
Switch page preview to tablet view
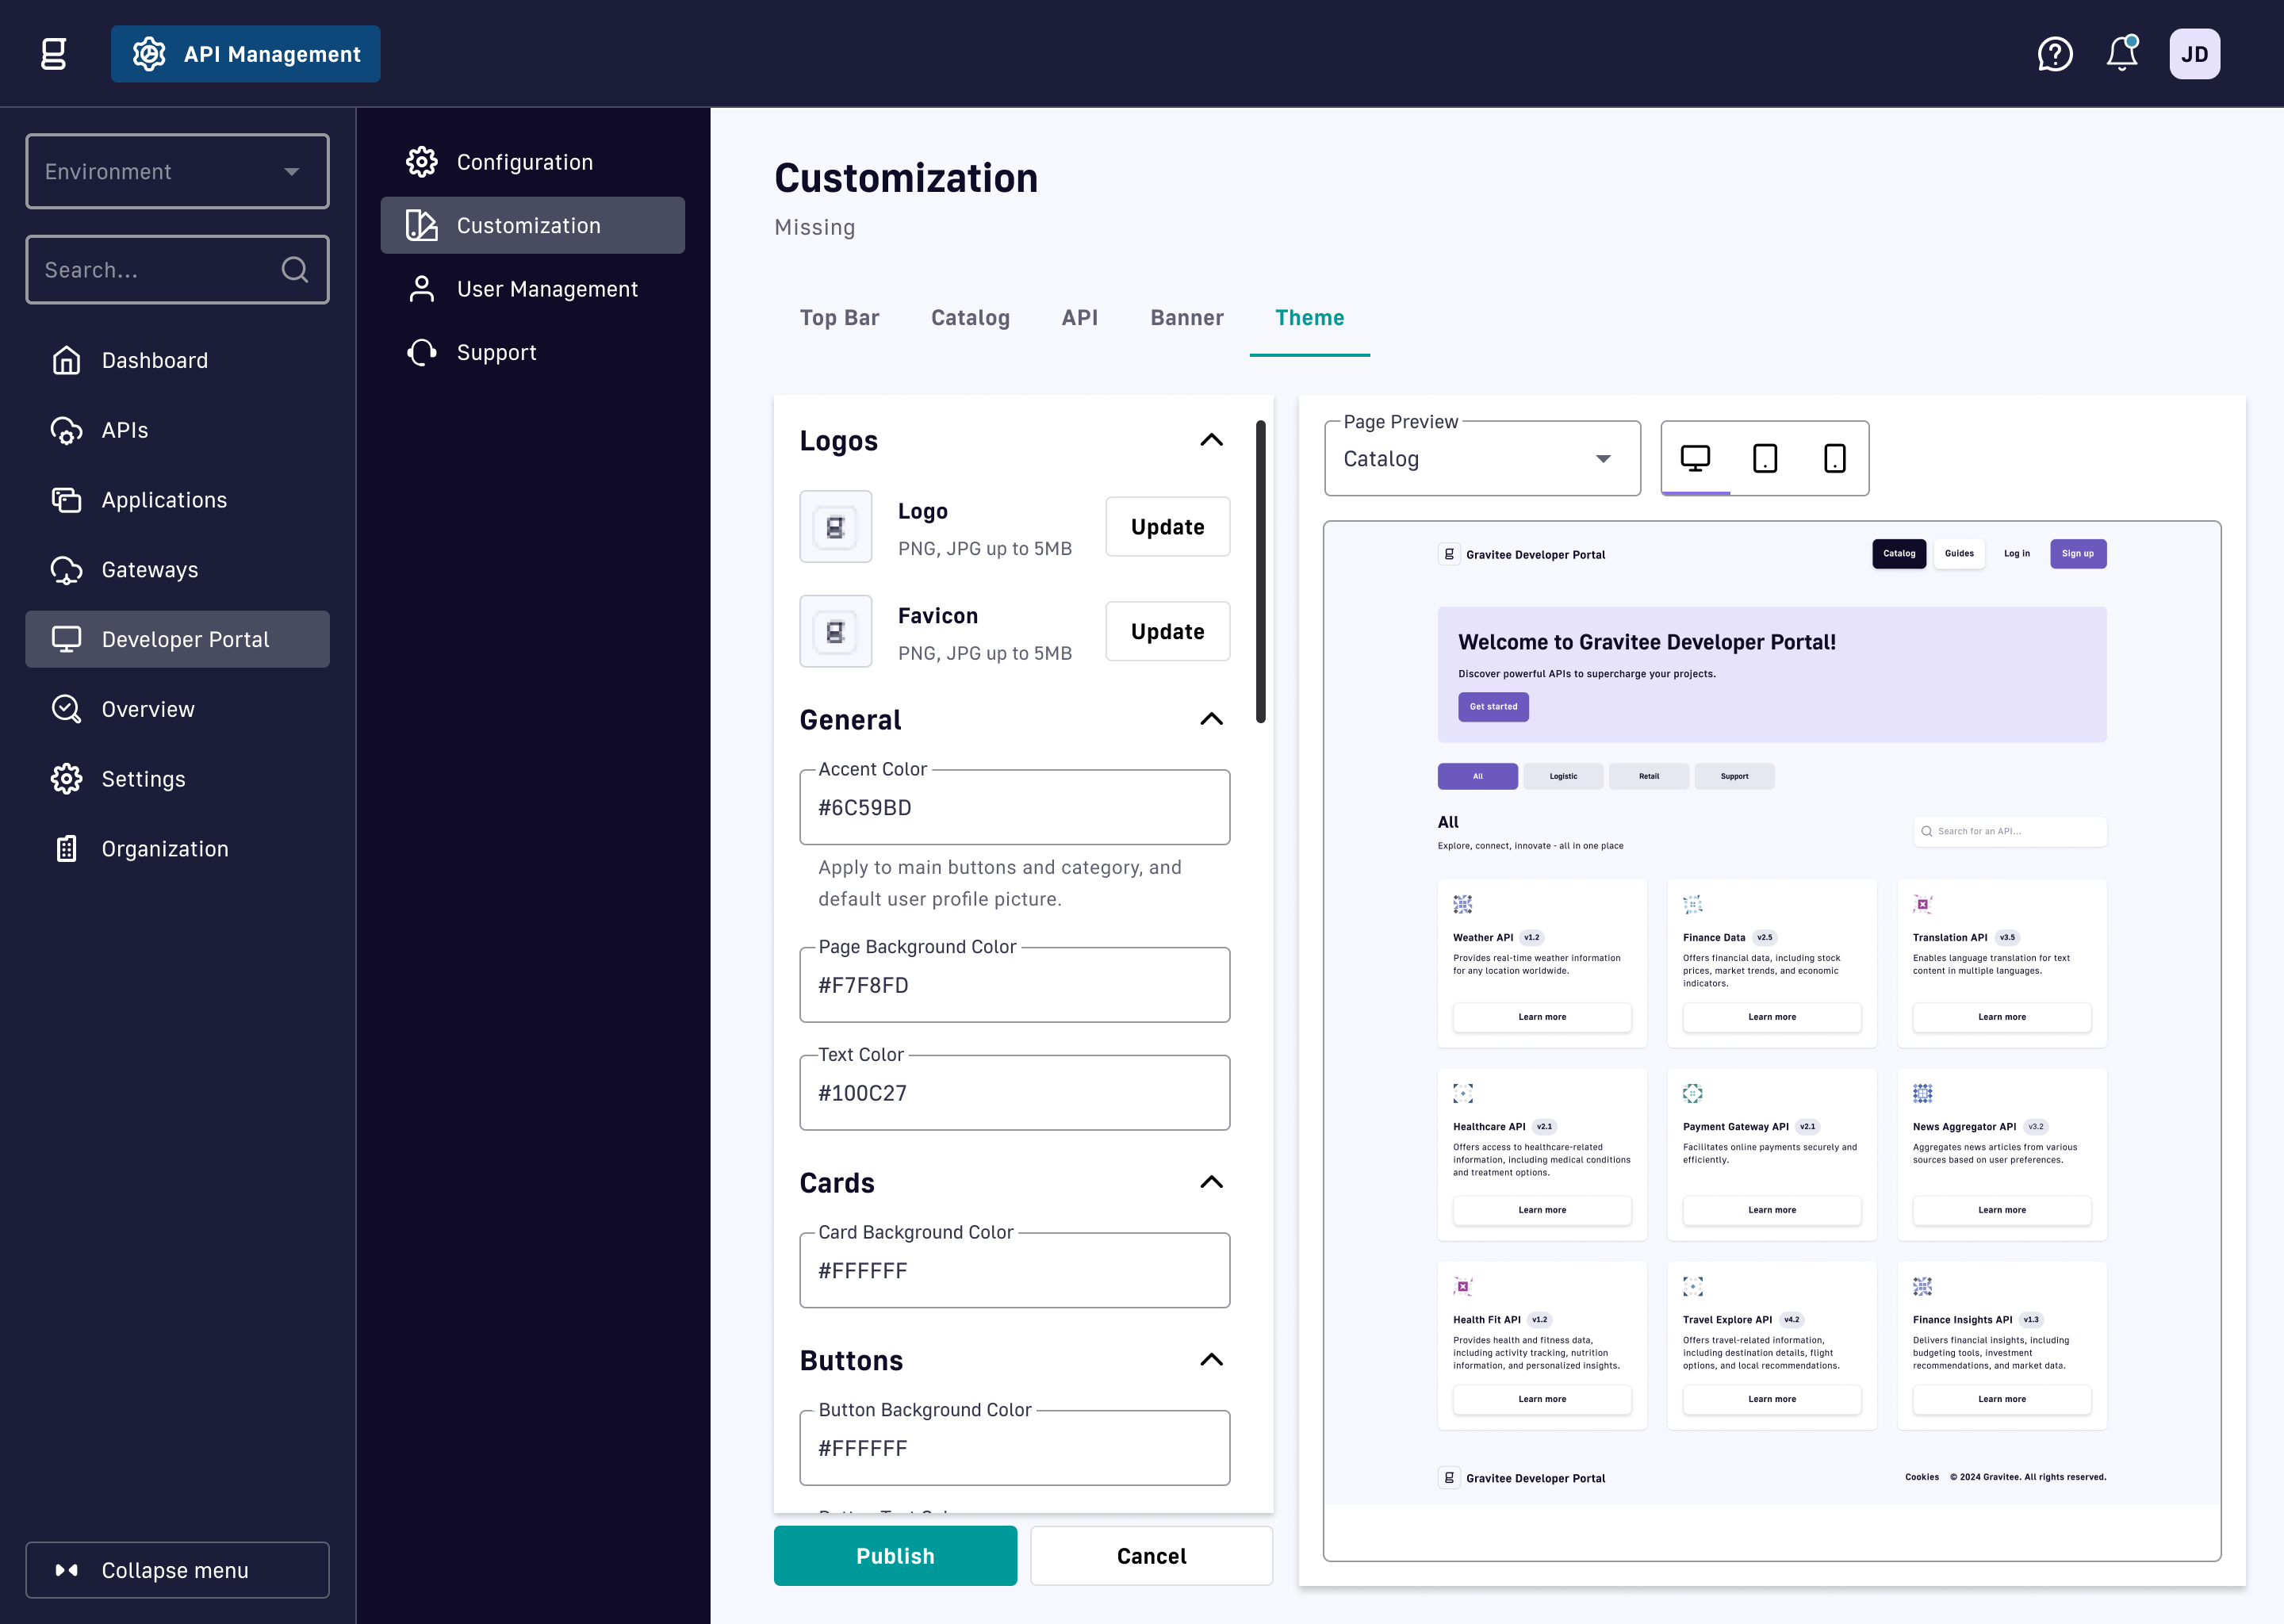click(1764, 458)
